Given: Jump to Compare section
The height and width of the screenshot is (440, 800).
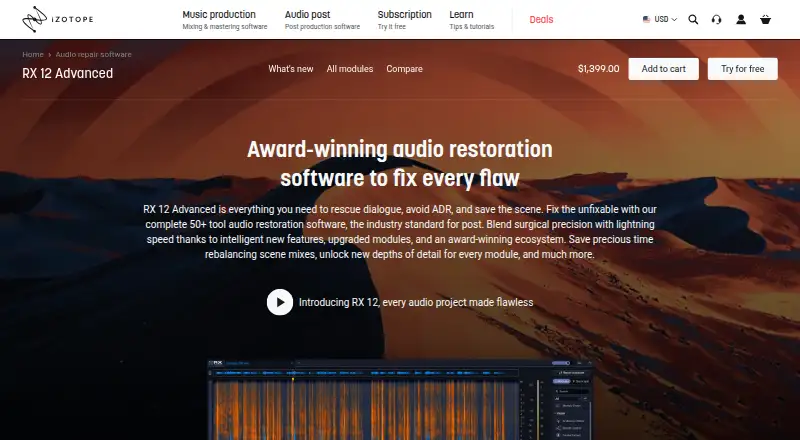Looking at the screenshot, I should pos(404,69).
